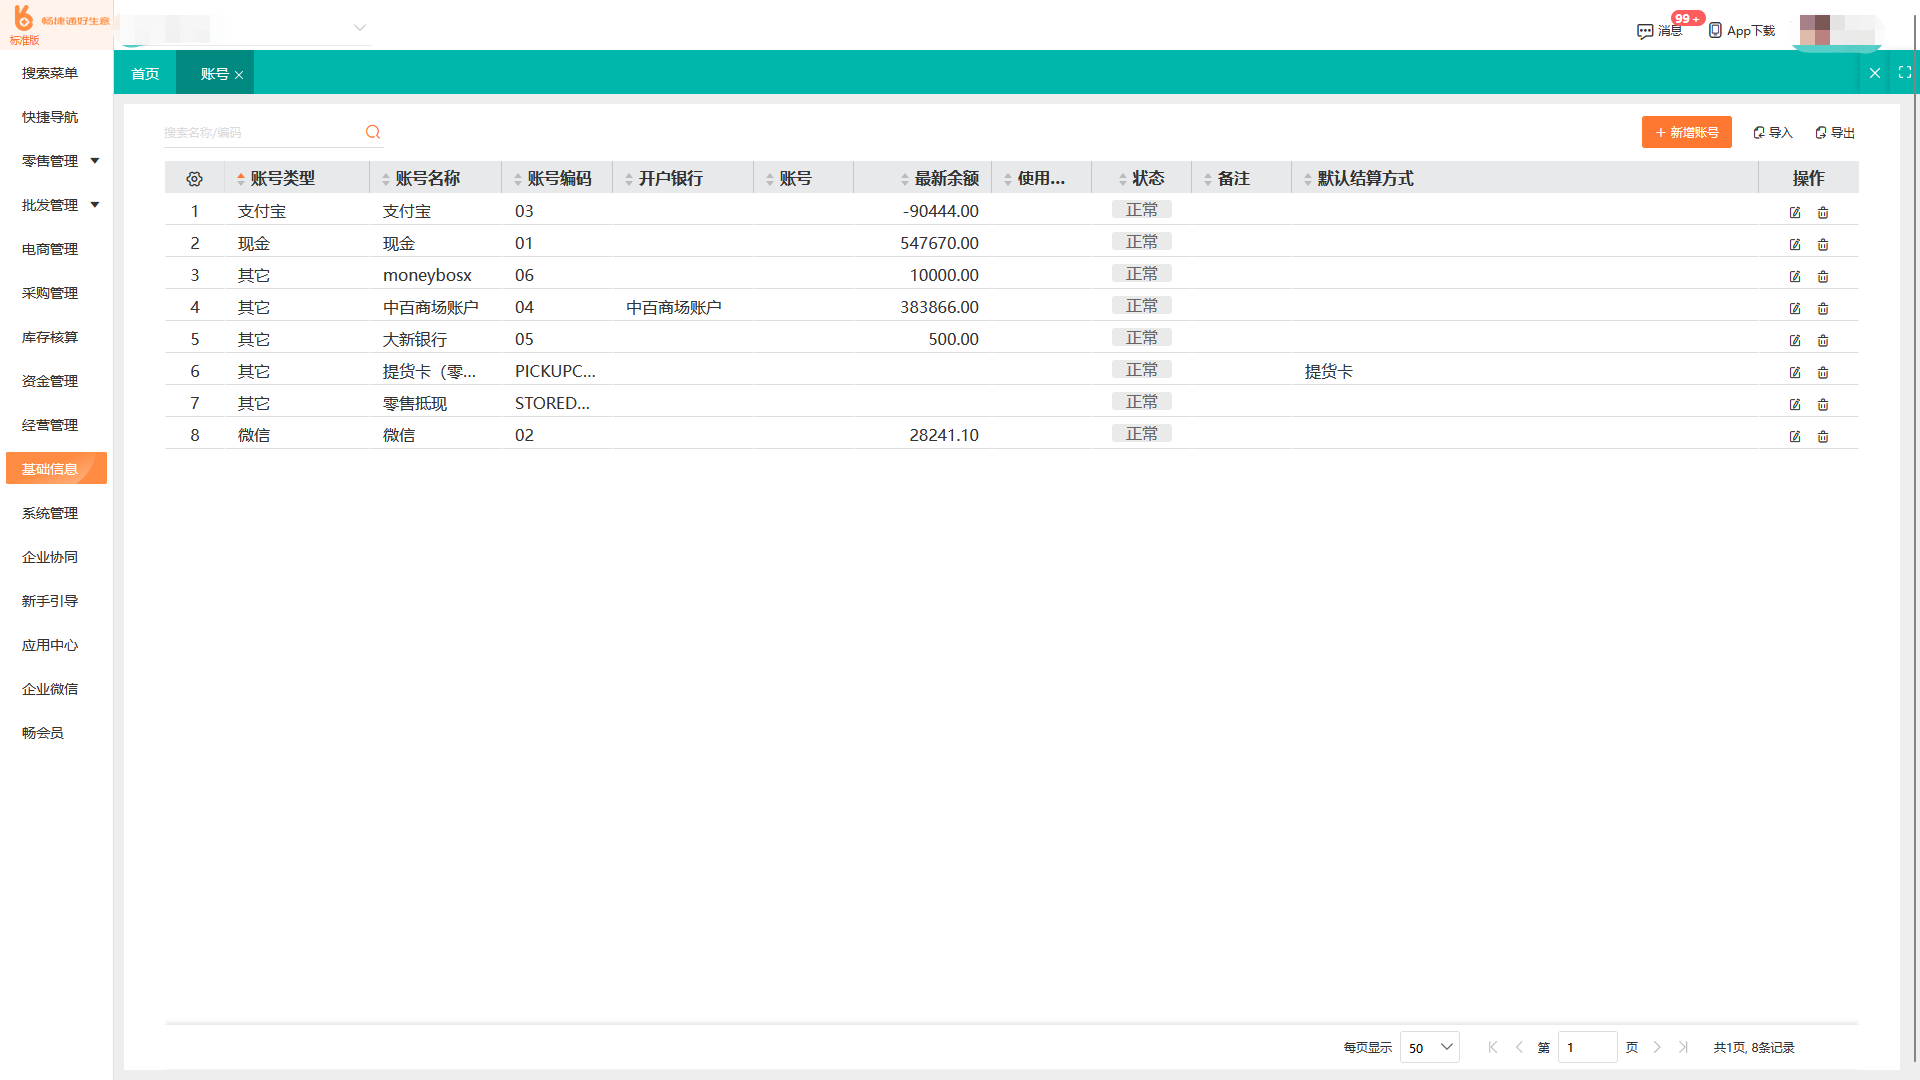Expand the 批发管理 sidebar menu
Viewport: 1920px width, 1080px height.
click(61, 204)
